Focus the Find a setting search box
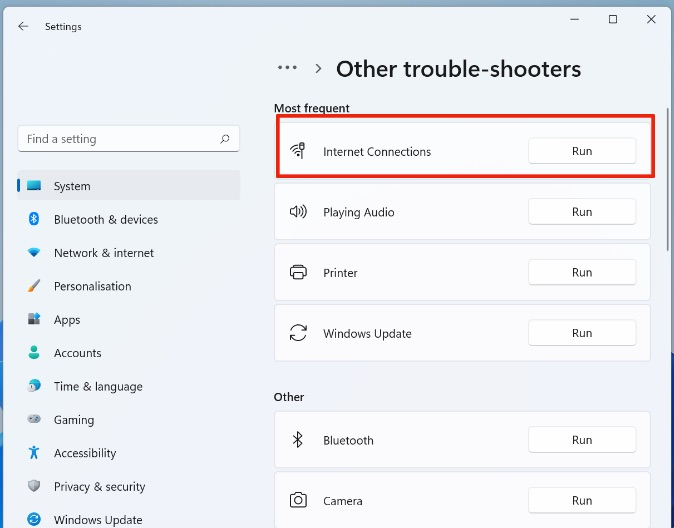The image size is (674, 528). [129, 139]
